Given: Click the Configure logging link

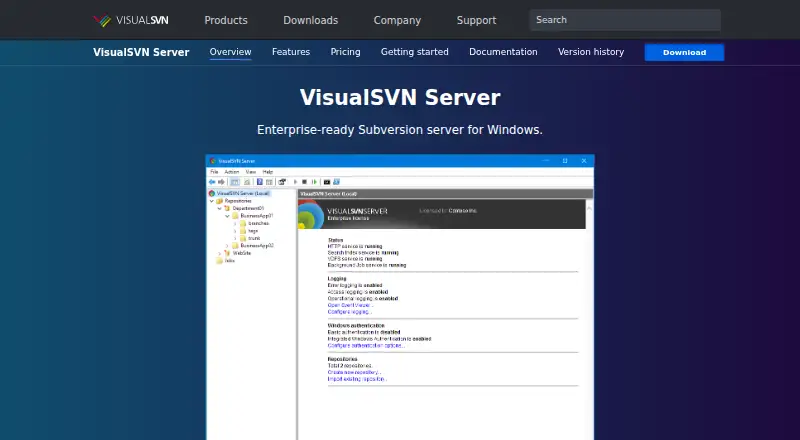Looking at the screenshot, I should [349, 312].
